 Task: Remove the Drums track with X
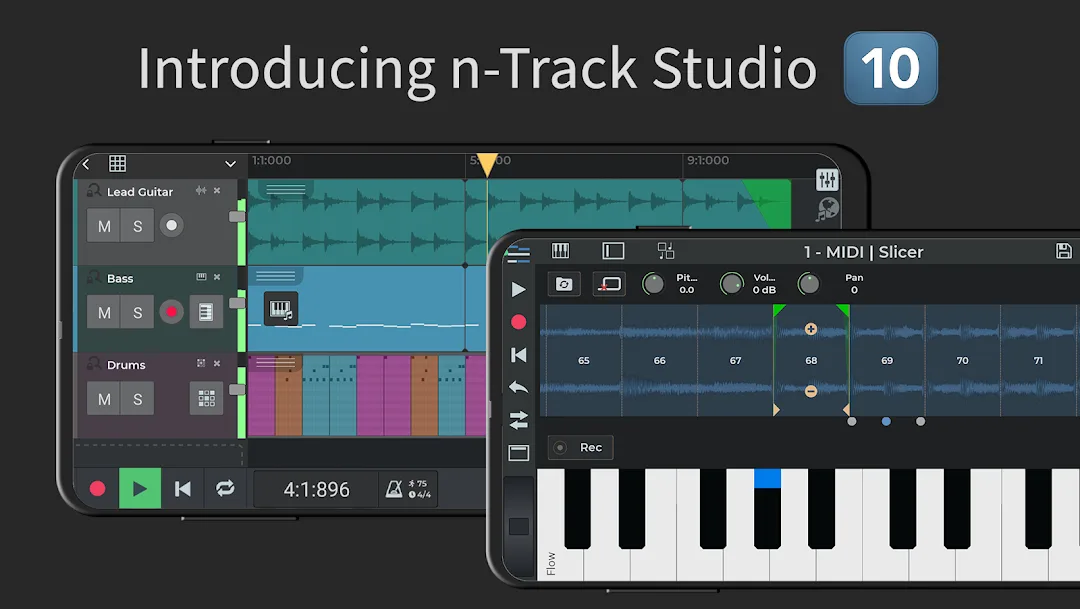click(x=217, y=363)
